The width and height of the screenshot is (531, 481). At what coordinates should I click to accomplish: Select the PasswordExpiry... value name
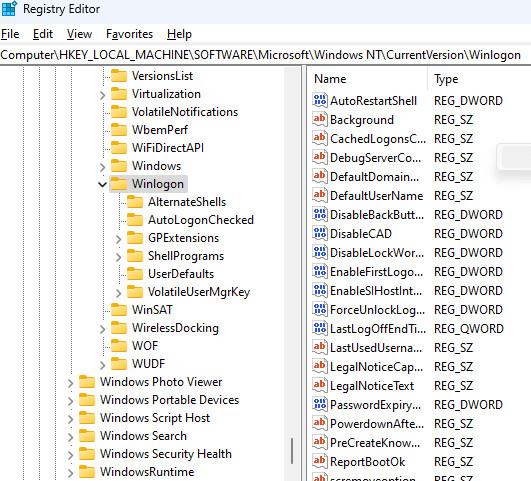376,405
